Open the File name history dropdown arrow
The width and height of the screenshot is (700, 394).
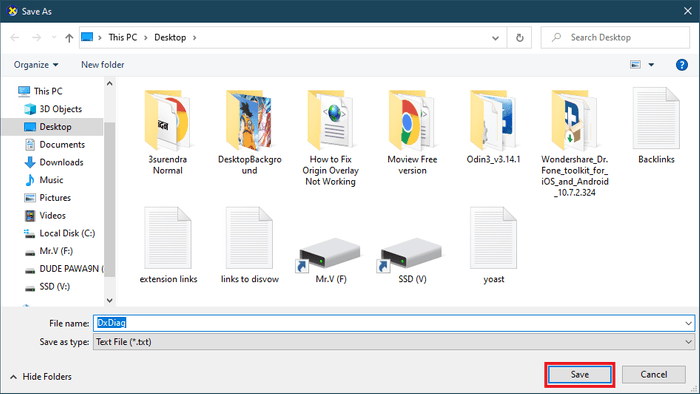[688, 323]
